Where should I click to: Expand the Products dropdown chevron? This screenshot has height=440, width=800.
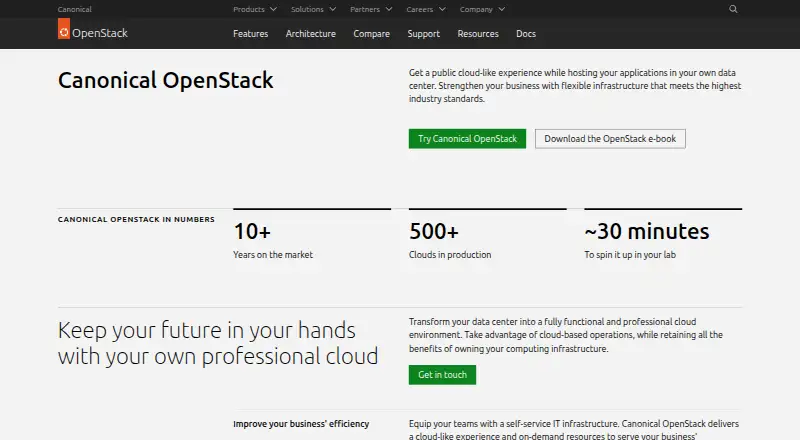[273, 9]
